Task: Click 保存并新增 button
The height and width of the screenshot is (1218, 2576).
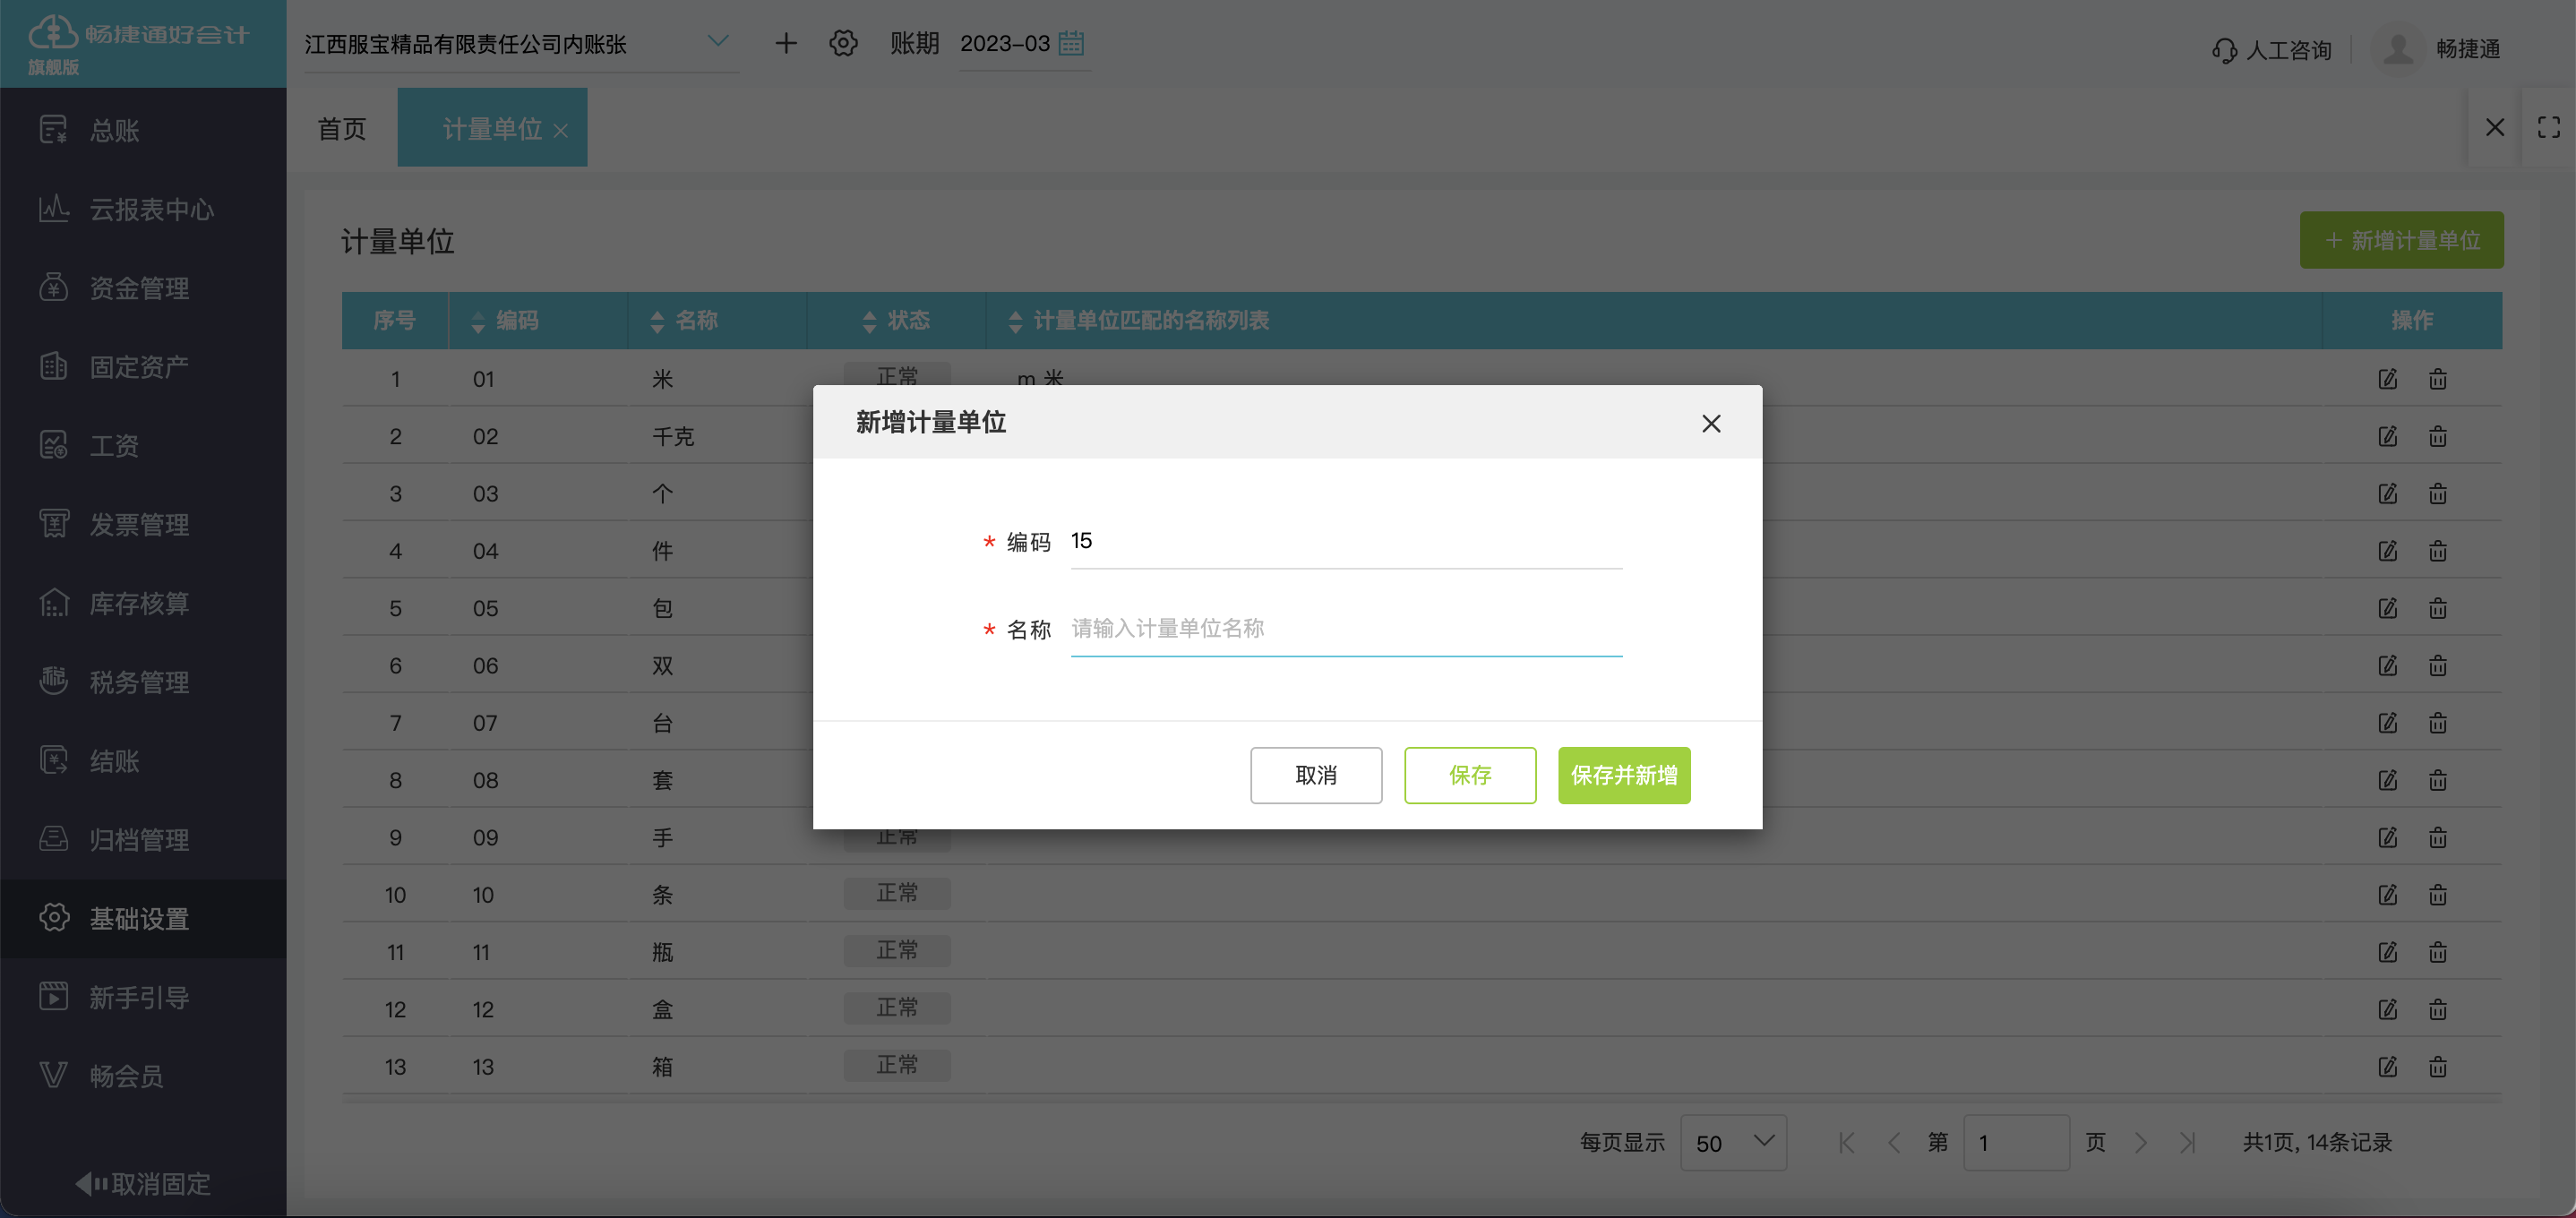Action: 1623,776
